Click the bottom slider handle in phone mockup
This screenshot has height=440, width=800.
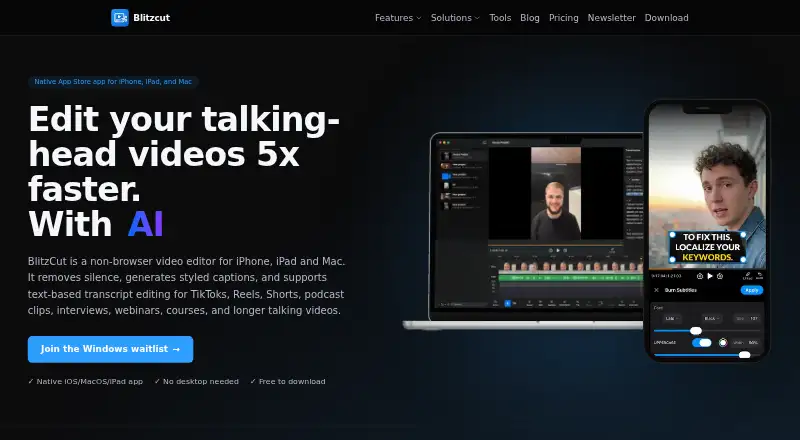[x=744, y=355]
